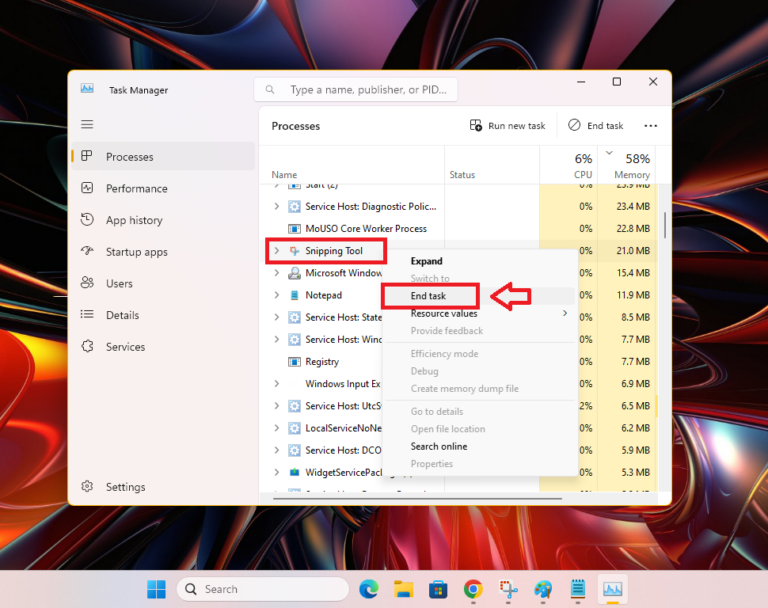Click the App history clock icon
The height and width of the screenshot is (608, 768).
pos(87,219)
